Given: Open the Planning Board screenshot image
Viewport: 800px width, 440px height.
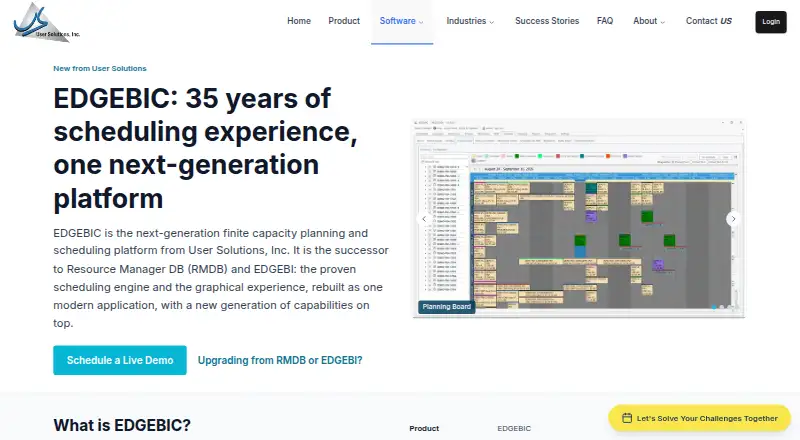Looking at the screenshot, I should point(579,218).
